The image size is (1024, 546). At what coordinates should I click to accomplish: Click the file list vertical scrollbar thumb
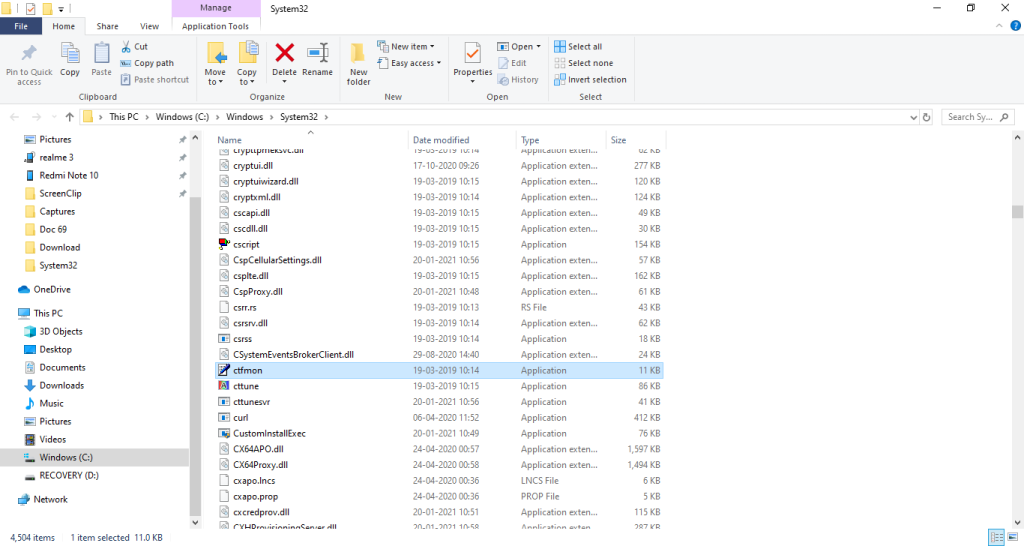(x=1017, y=211)
